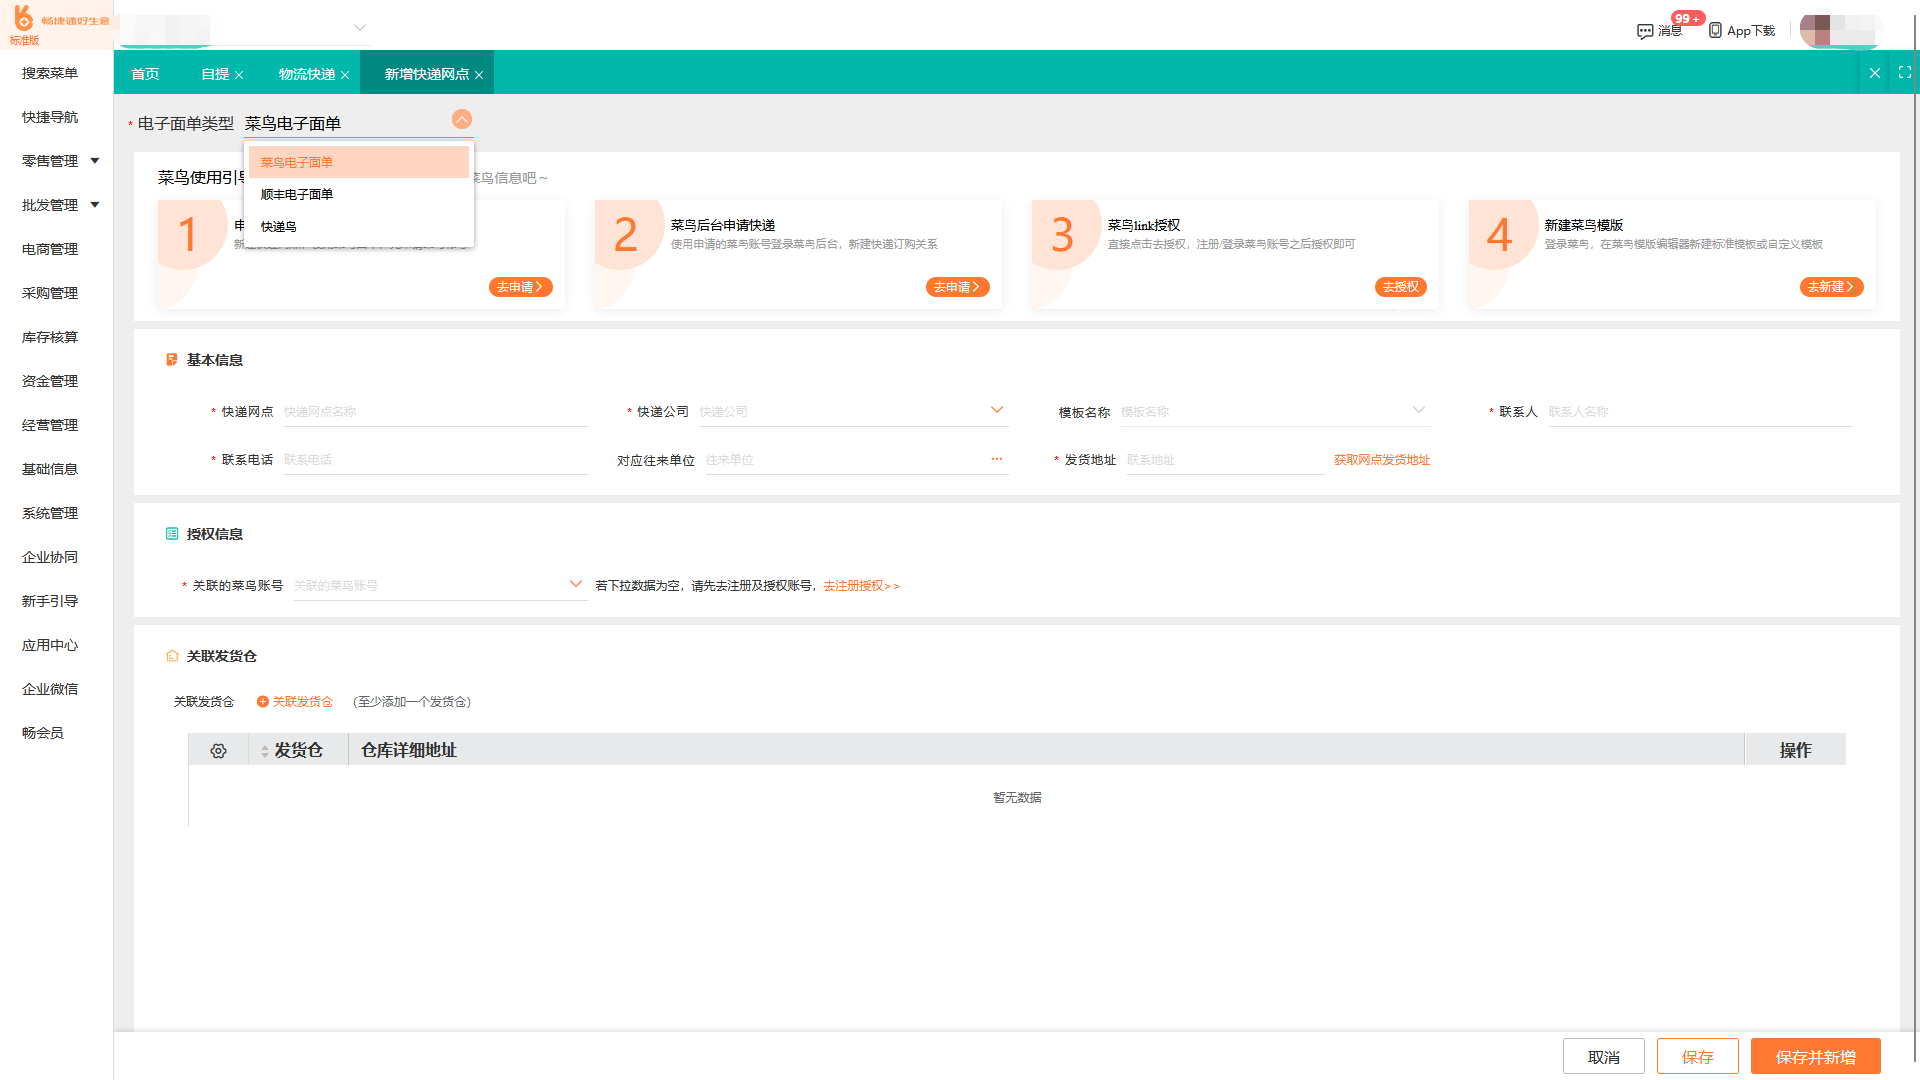Click the 去申请 button under step 1
1920x1080 pixels.
pyautogui.click(x=518, y=286)
